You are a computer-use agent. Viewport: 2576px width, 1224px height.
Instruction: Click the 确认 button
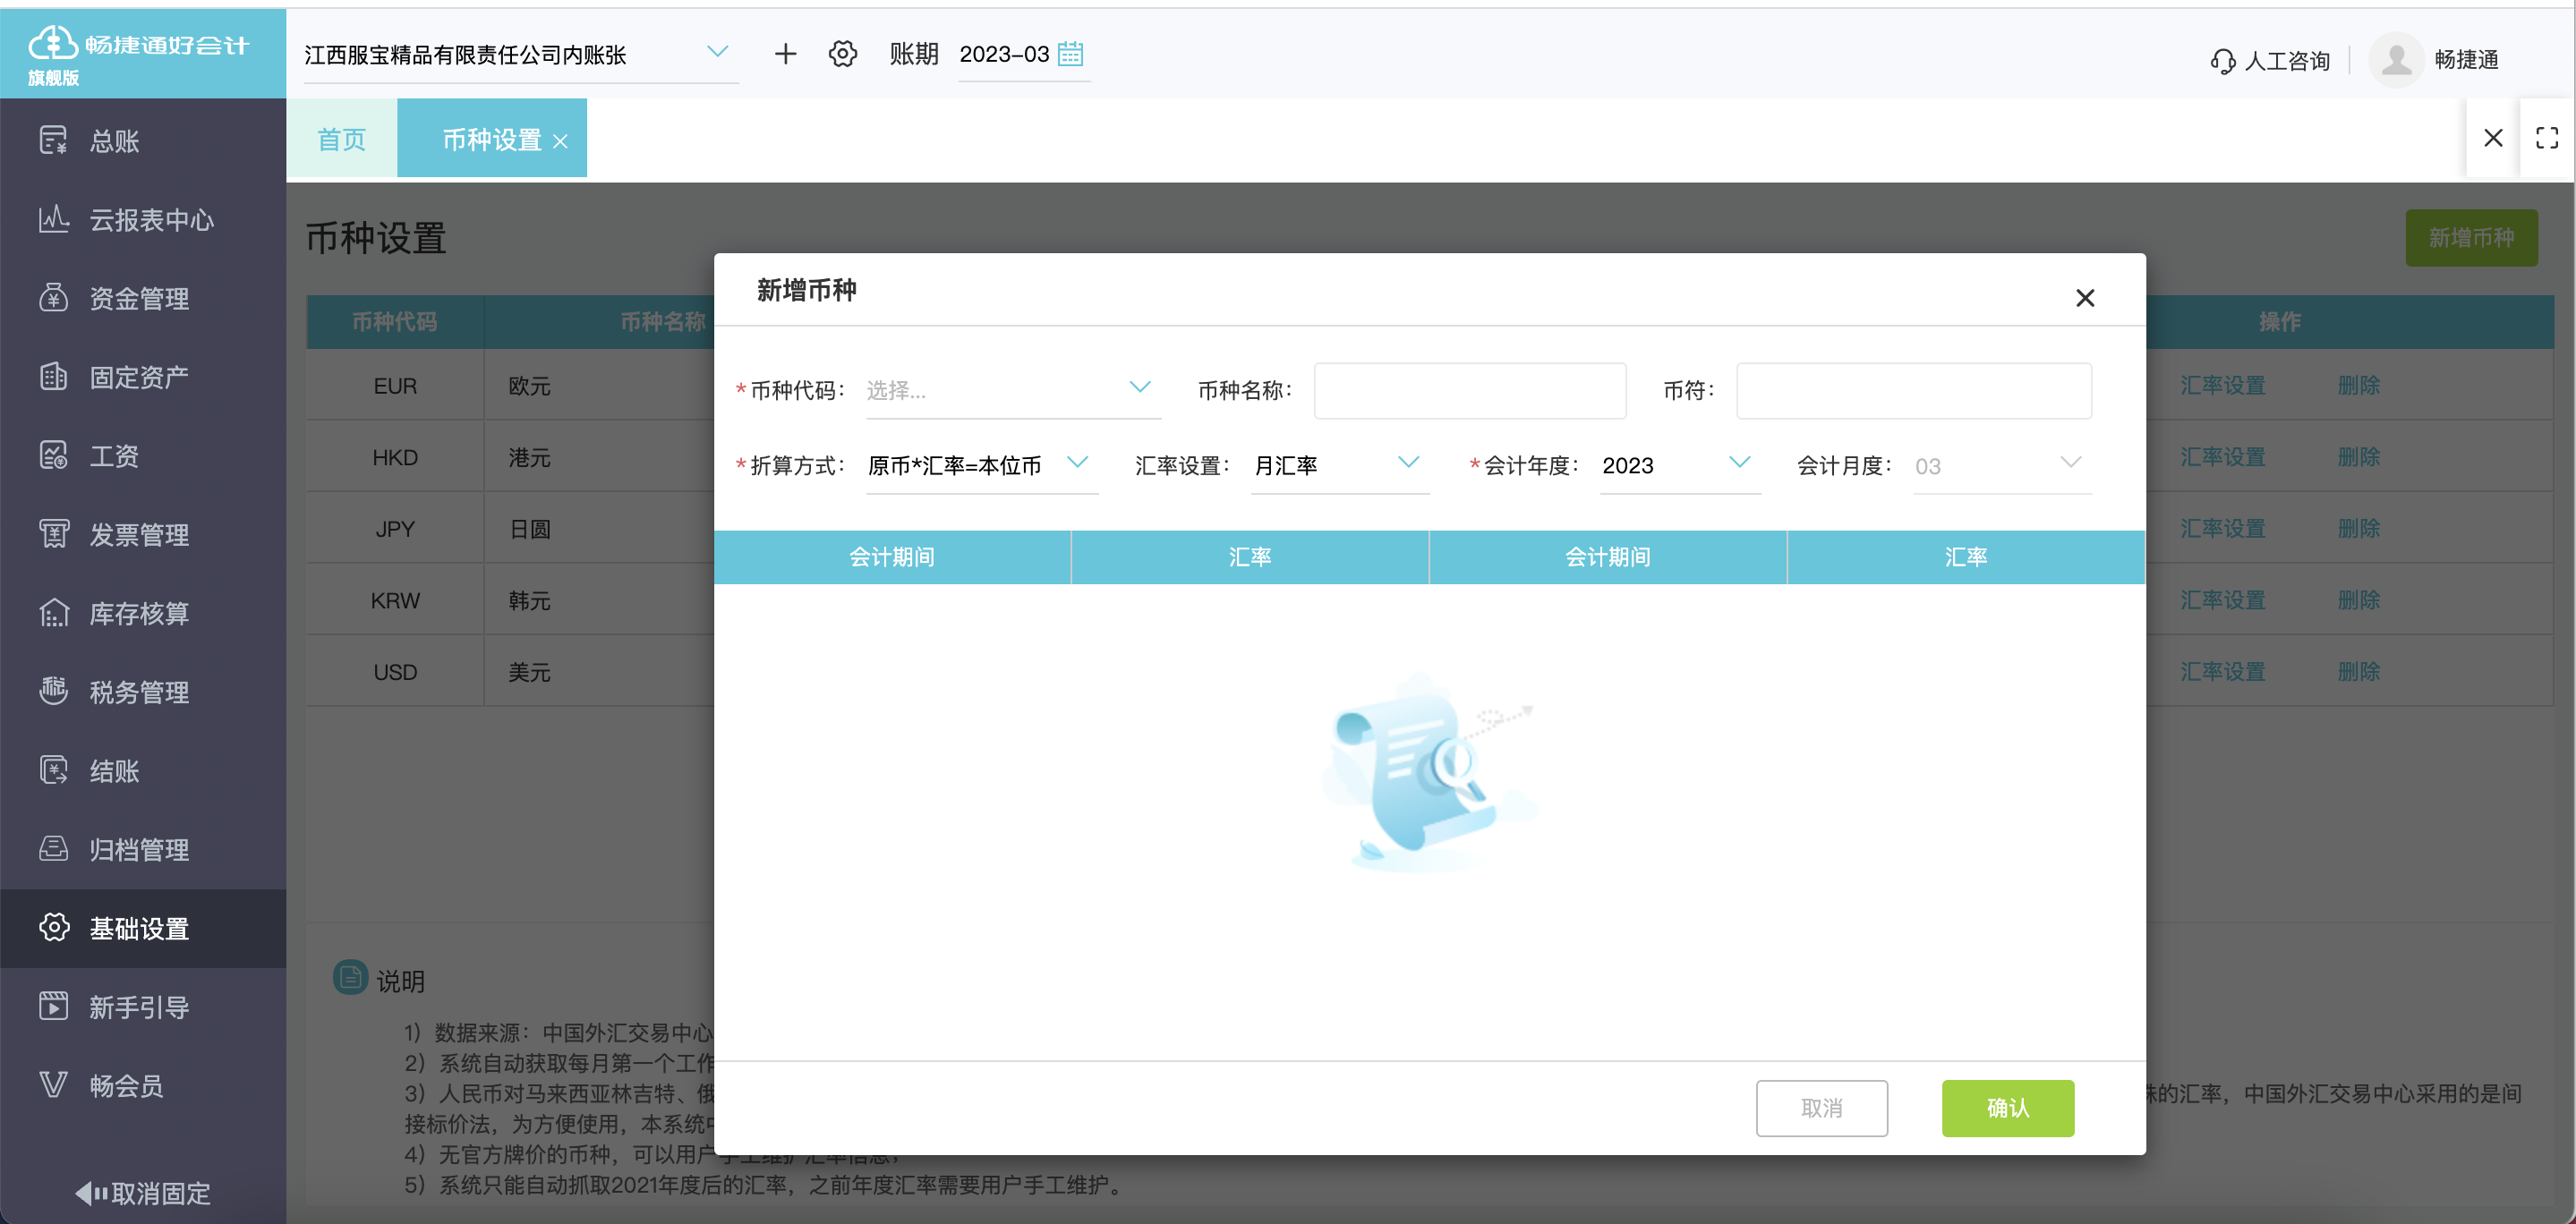click(x=2011, y=1108)
